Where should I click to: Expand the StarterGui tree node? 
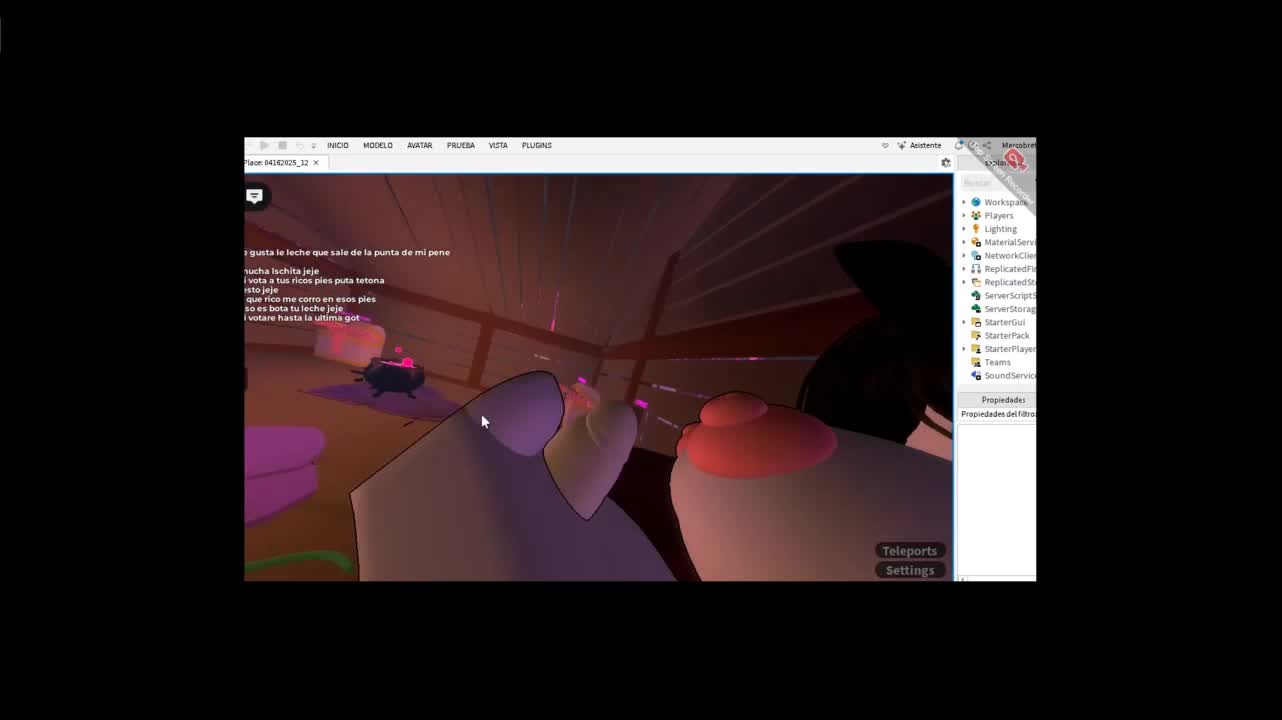point(964,323)
